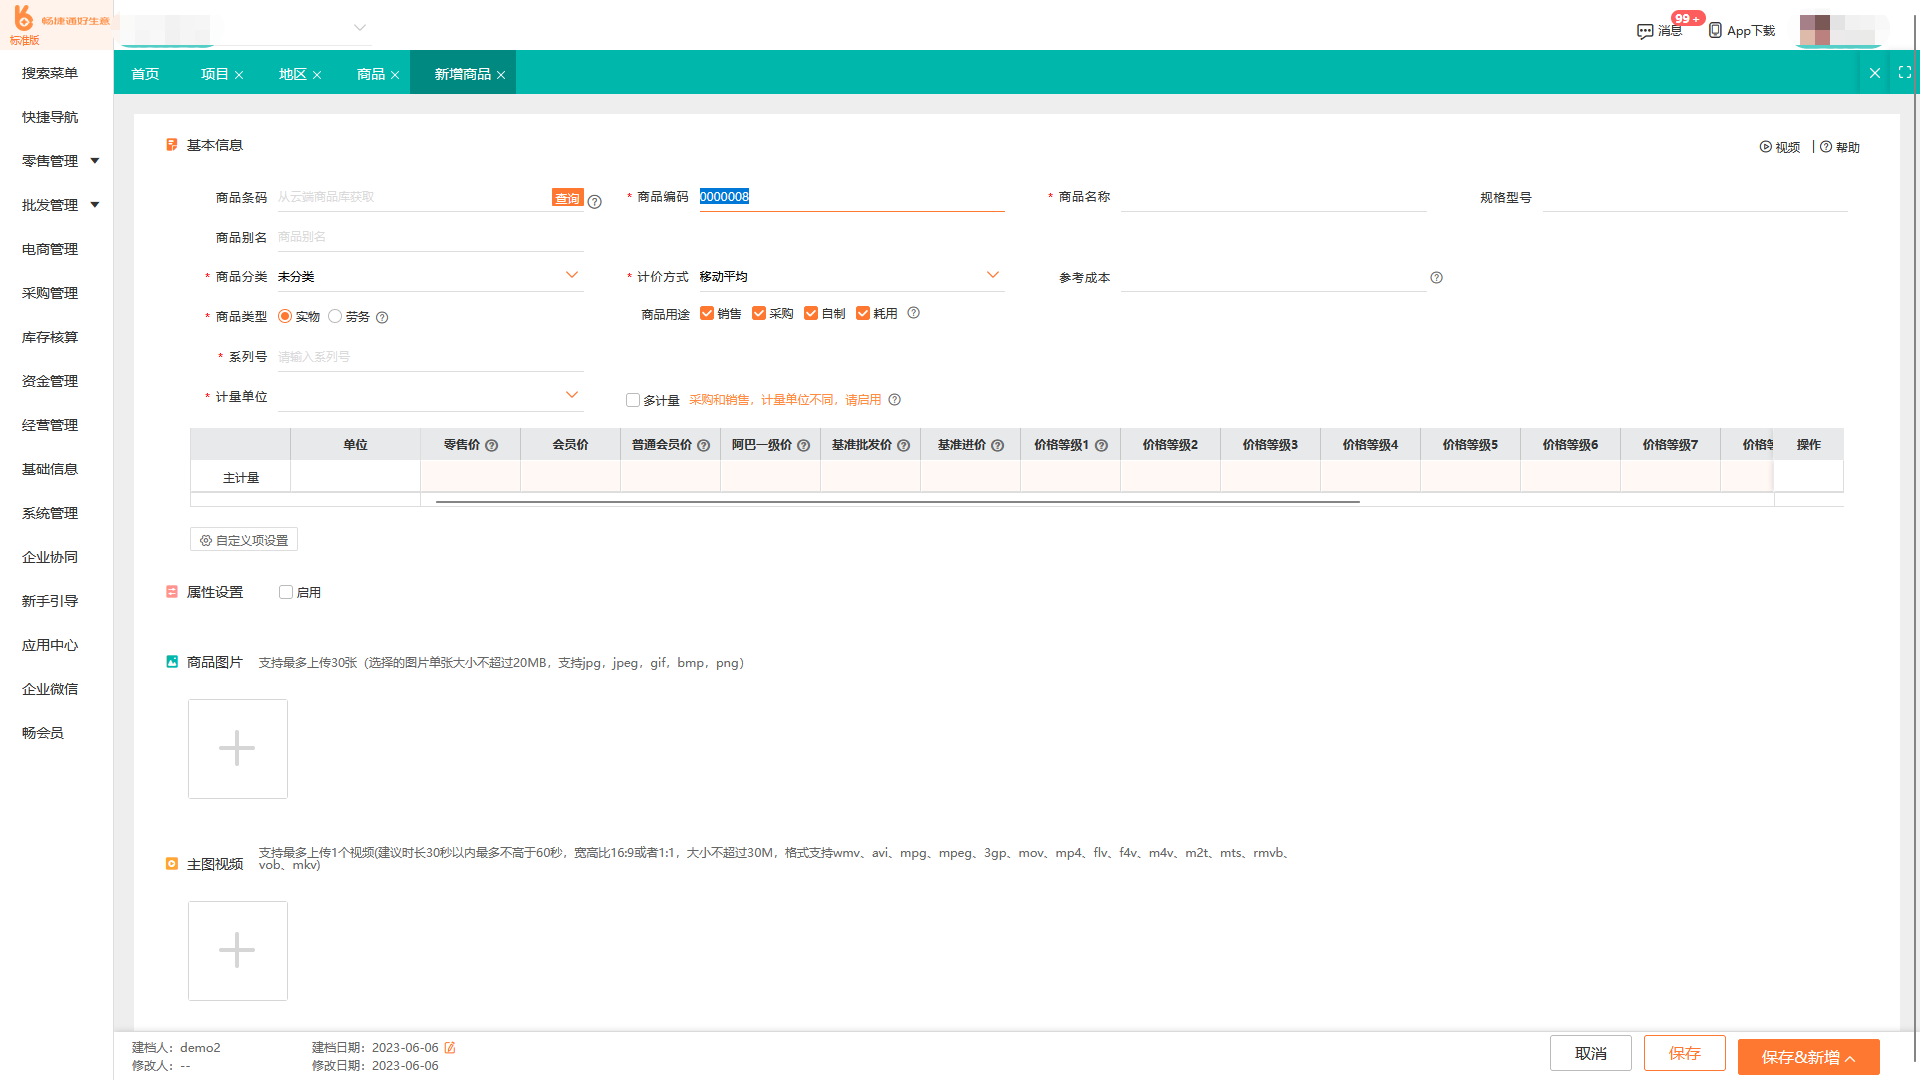Click the question mark icon next to 商品用途
The height and width of the screenshot is (1080, 1920).
coord(914,314)
